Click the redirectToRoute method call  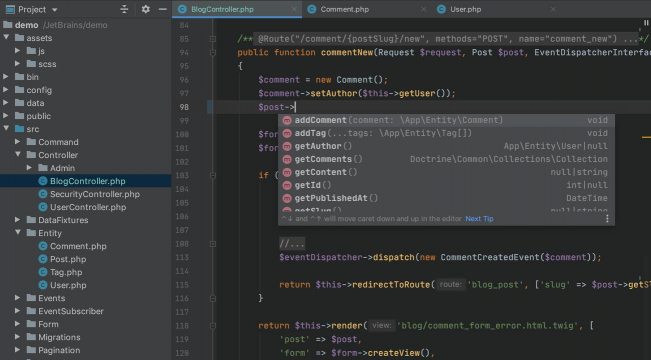point(391,285)
